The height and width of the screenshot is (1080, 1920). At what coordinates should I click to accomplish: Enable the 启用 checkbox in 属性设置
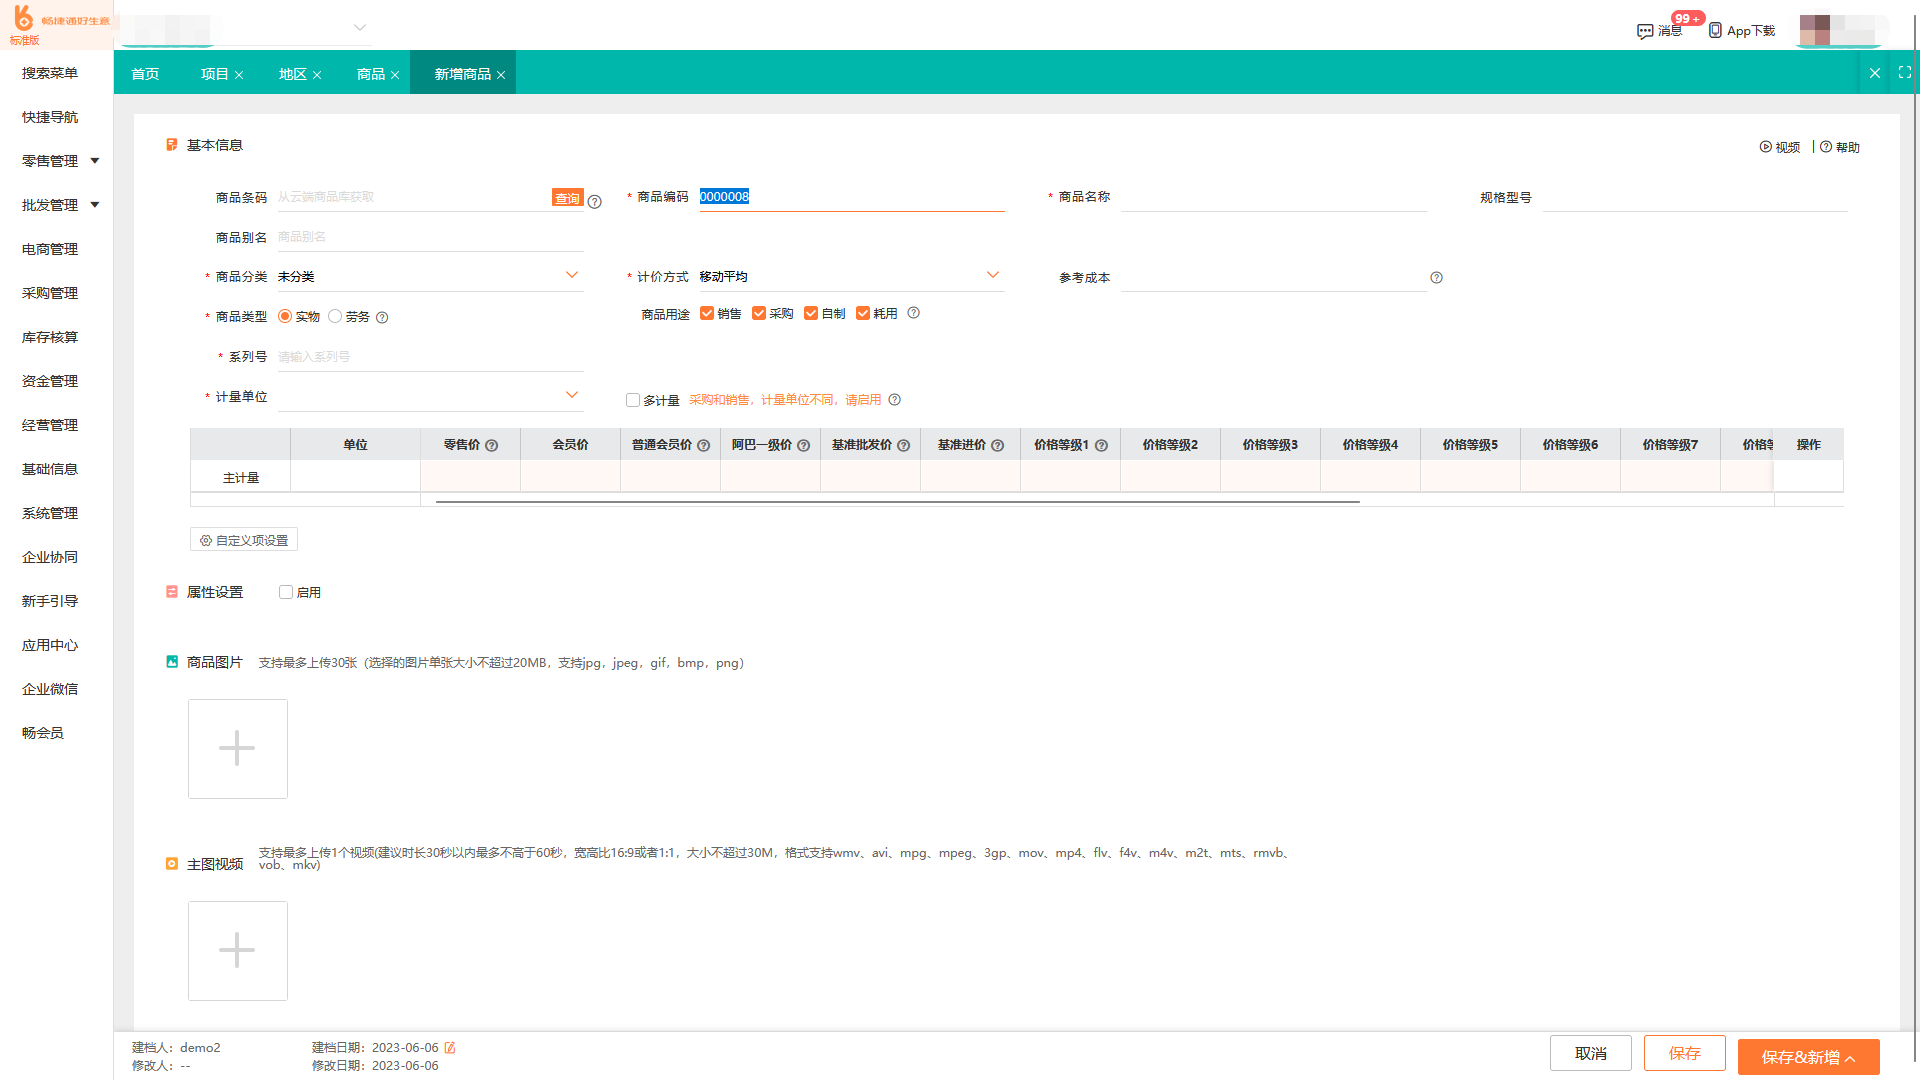tap(284, 592)
